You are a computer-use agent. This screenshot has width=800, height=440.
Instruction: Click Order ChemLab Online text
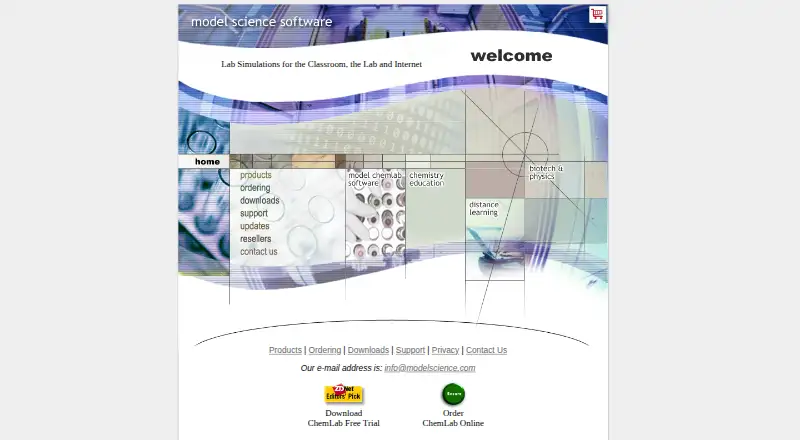tap(453, 418)
